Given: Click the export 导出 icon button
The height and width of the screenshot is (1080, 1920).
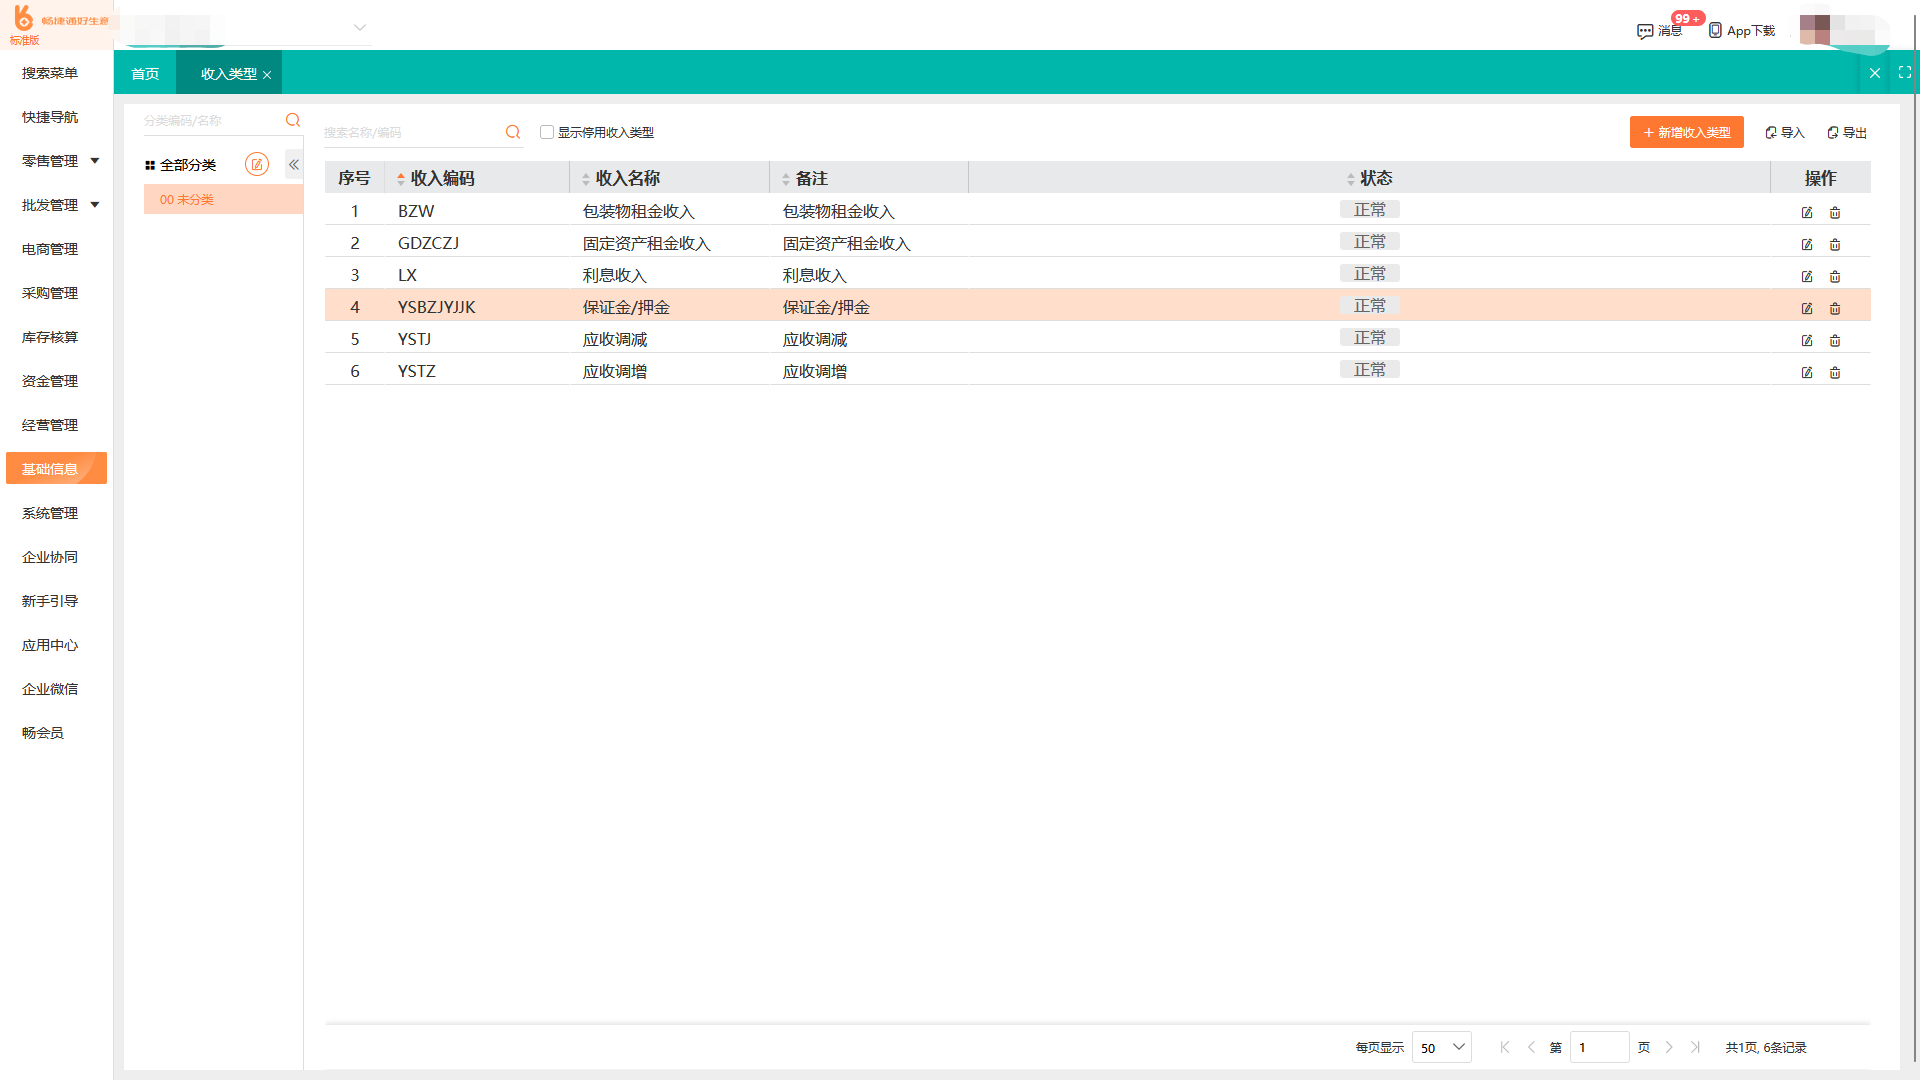Looking at the screenshot, I should [1846, 132].
